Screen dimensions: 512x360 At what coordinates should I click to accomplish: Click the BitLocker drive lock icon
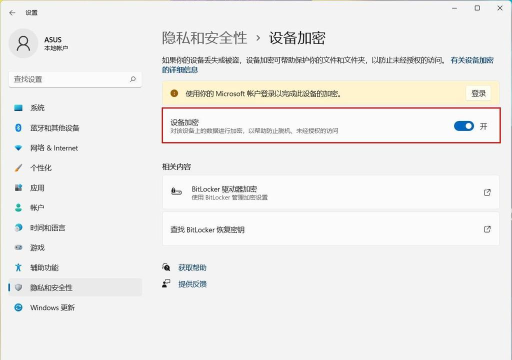(x=176, y=192)
